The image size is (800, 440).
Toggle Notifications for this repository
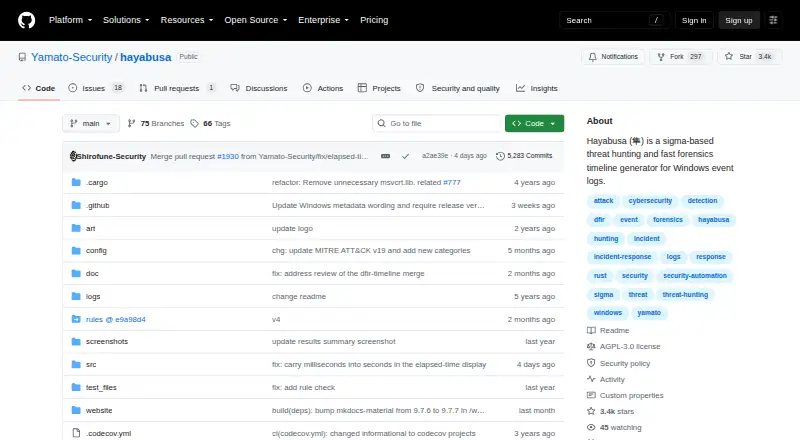tap(613, 57)
